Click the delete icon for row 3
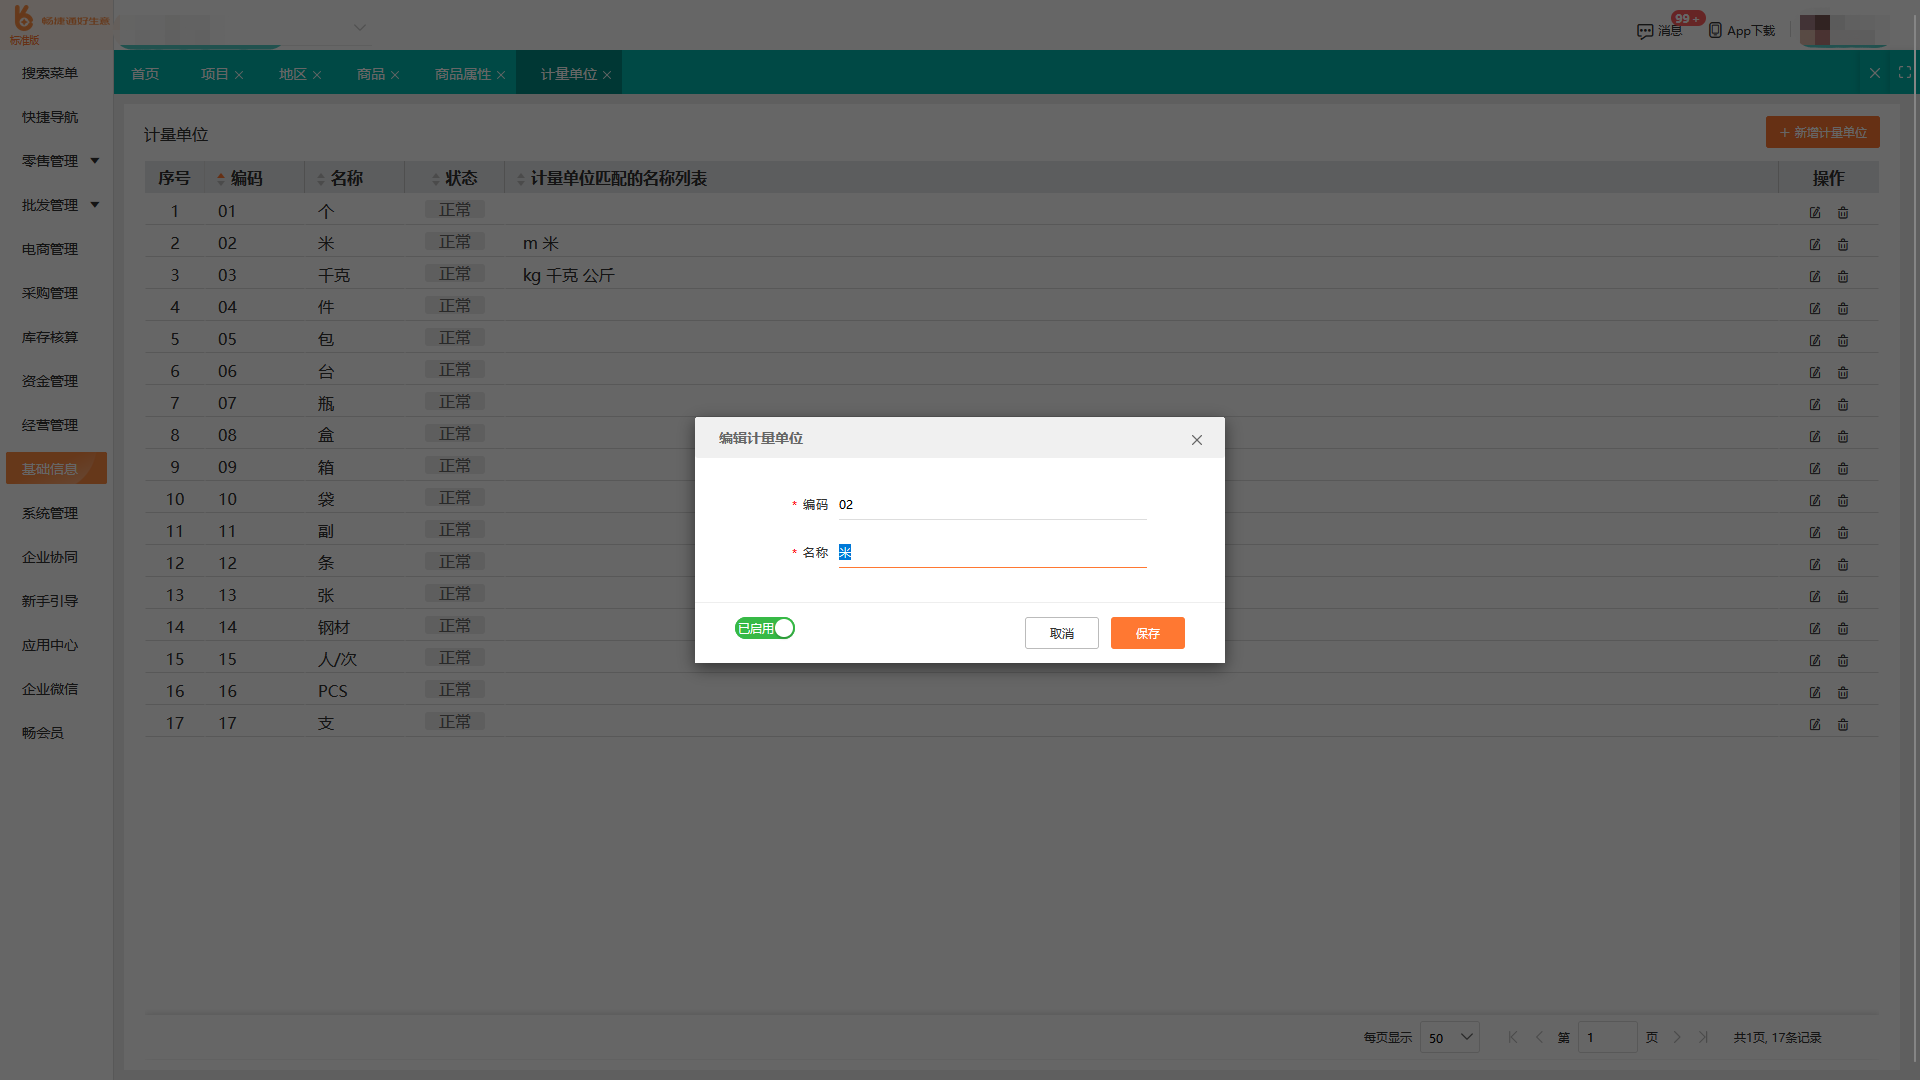Image resolution: width=1920 pixels, height=1080 pixels. coord(1844,276)
